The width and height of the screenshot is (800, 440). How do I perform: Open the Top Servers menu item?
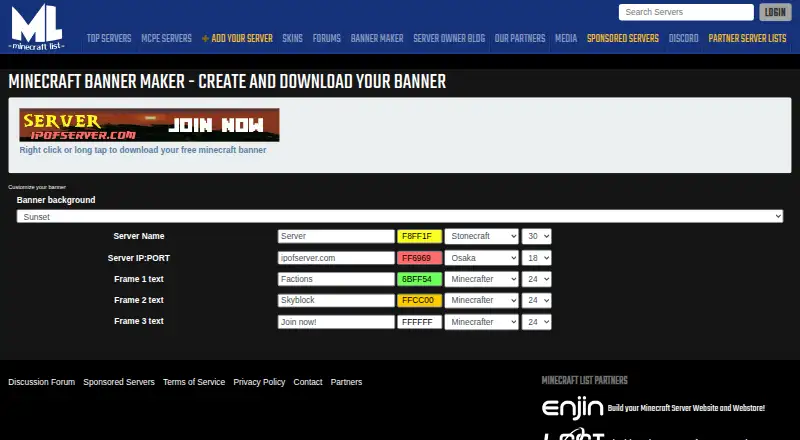click(x=109, y=38)
